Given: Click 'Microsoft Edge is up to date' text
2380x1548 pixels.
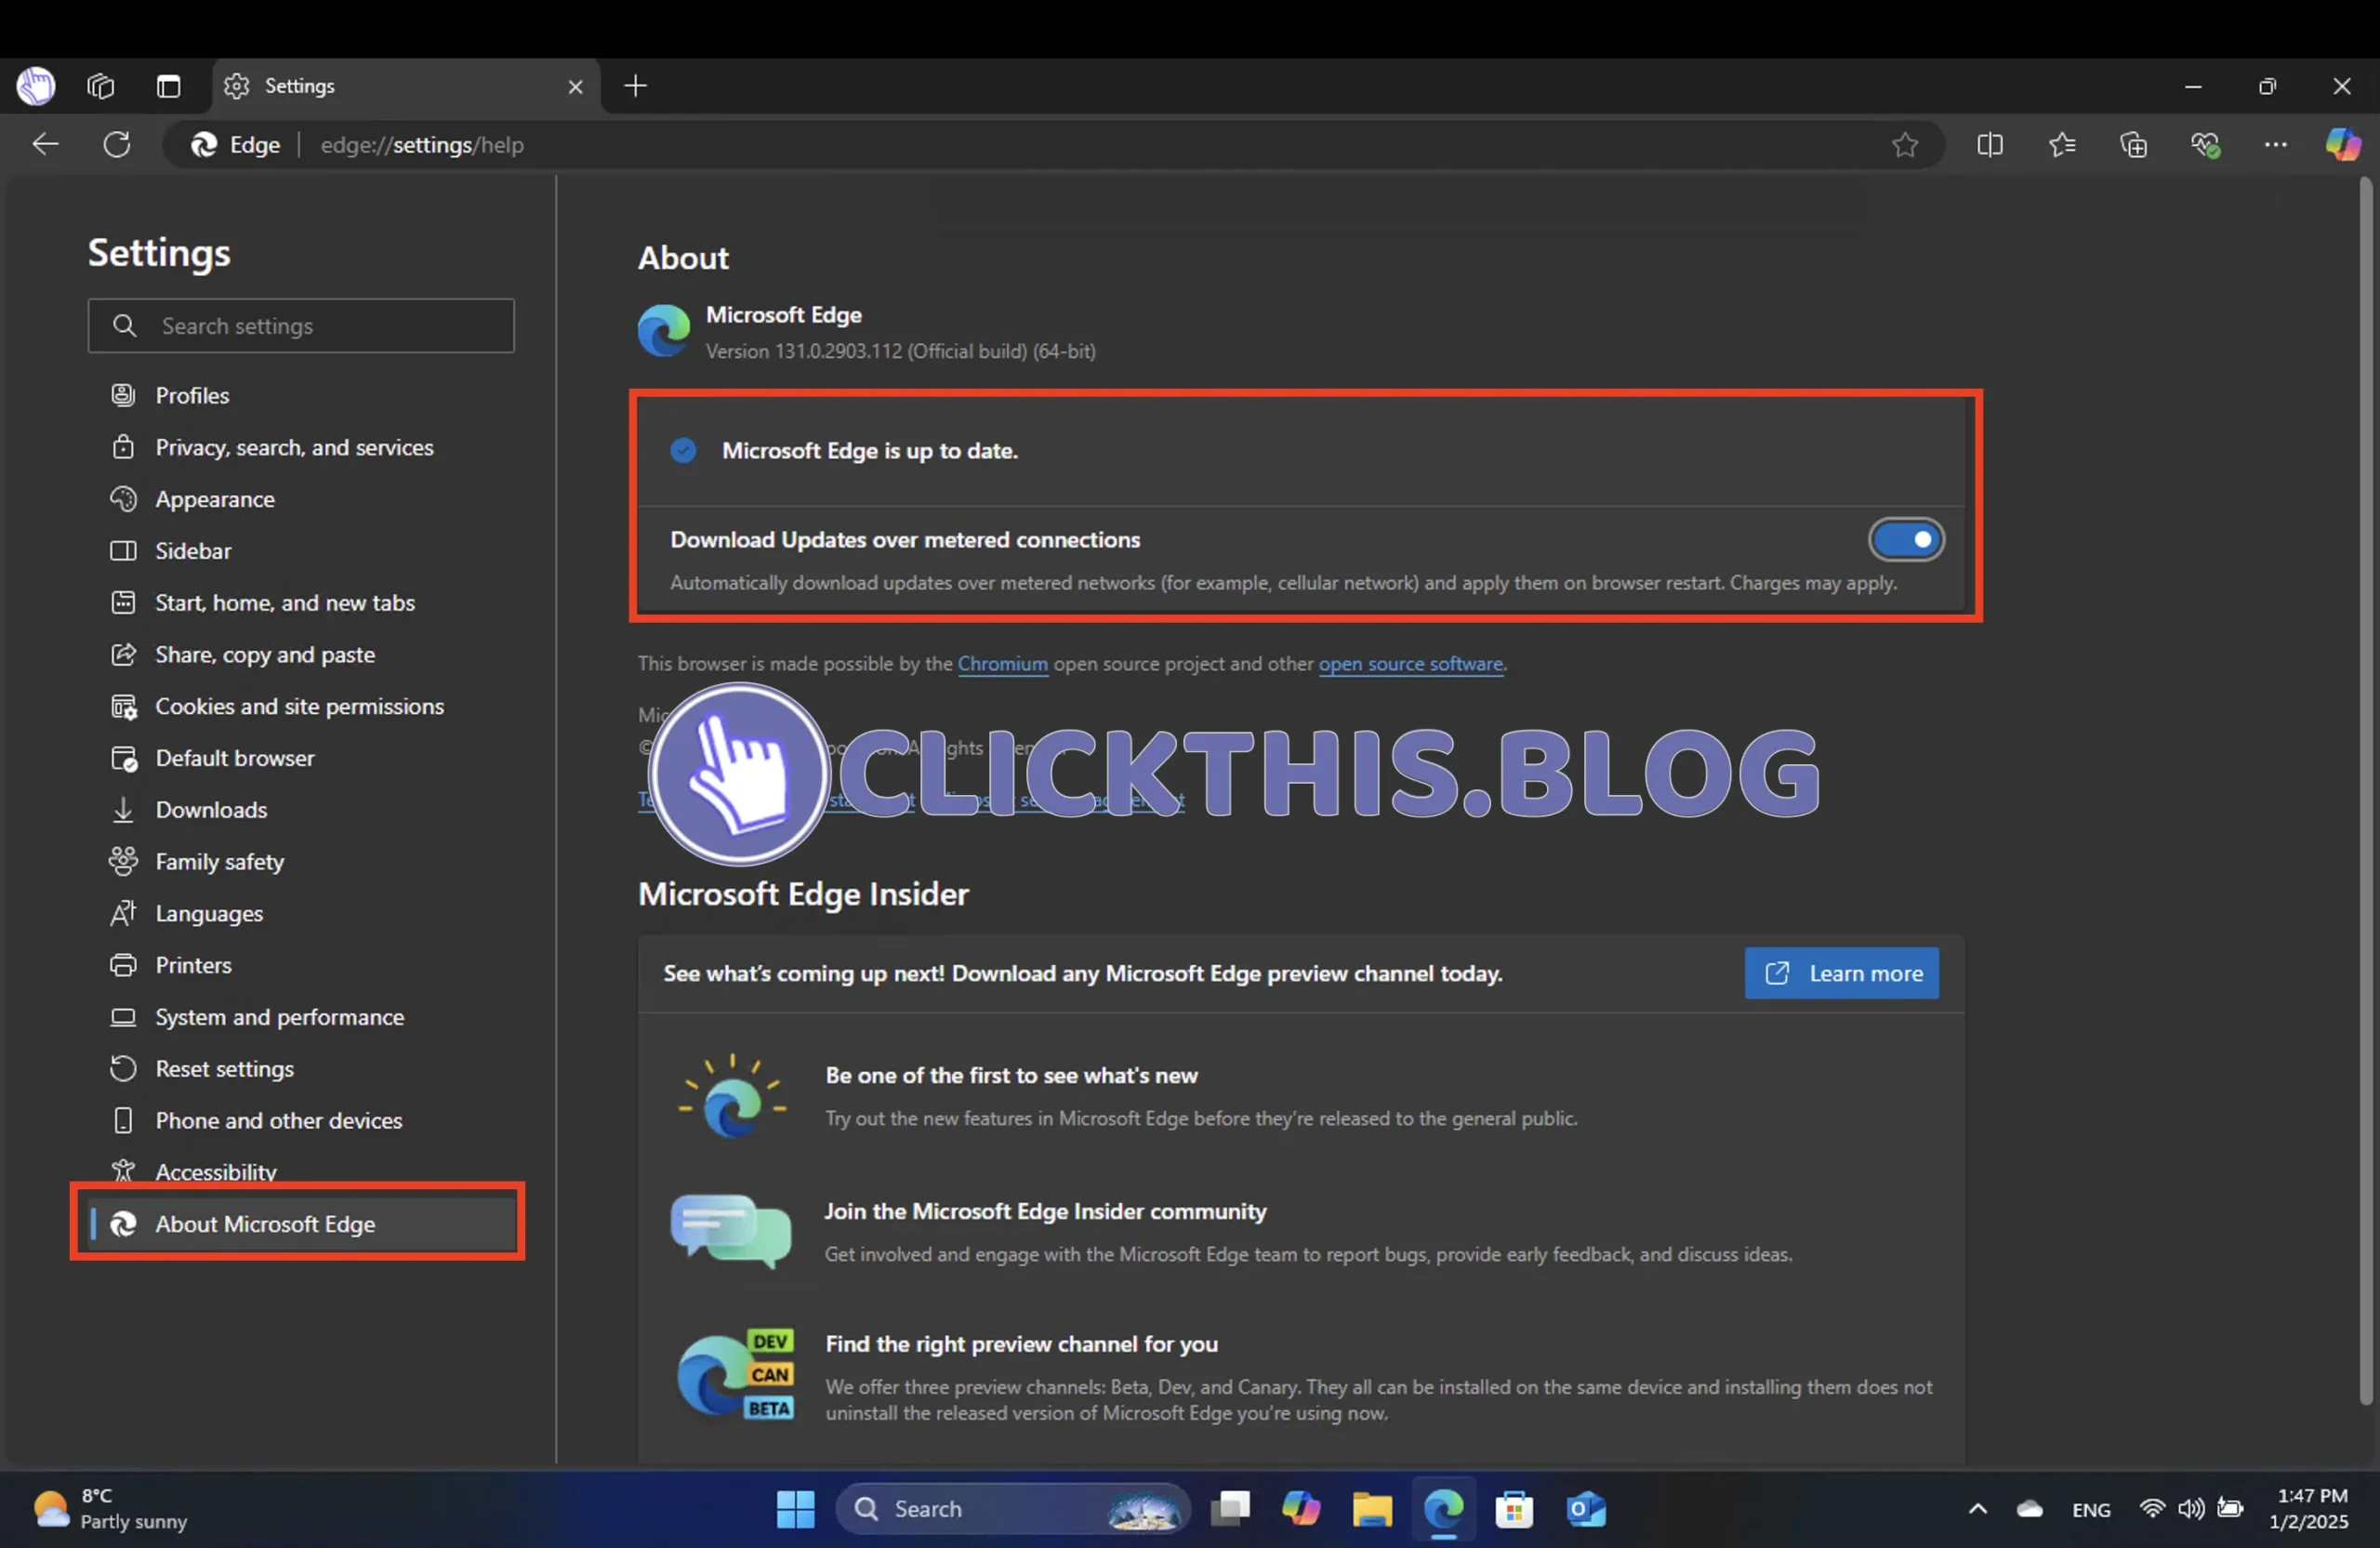Looking at the screenshot, I should pyautogui.click(x=870, y=451).
